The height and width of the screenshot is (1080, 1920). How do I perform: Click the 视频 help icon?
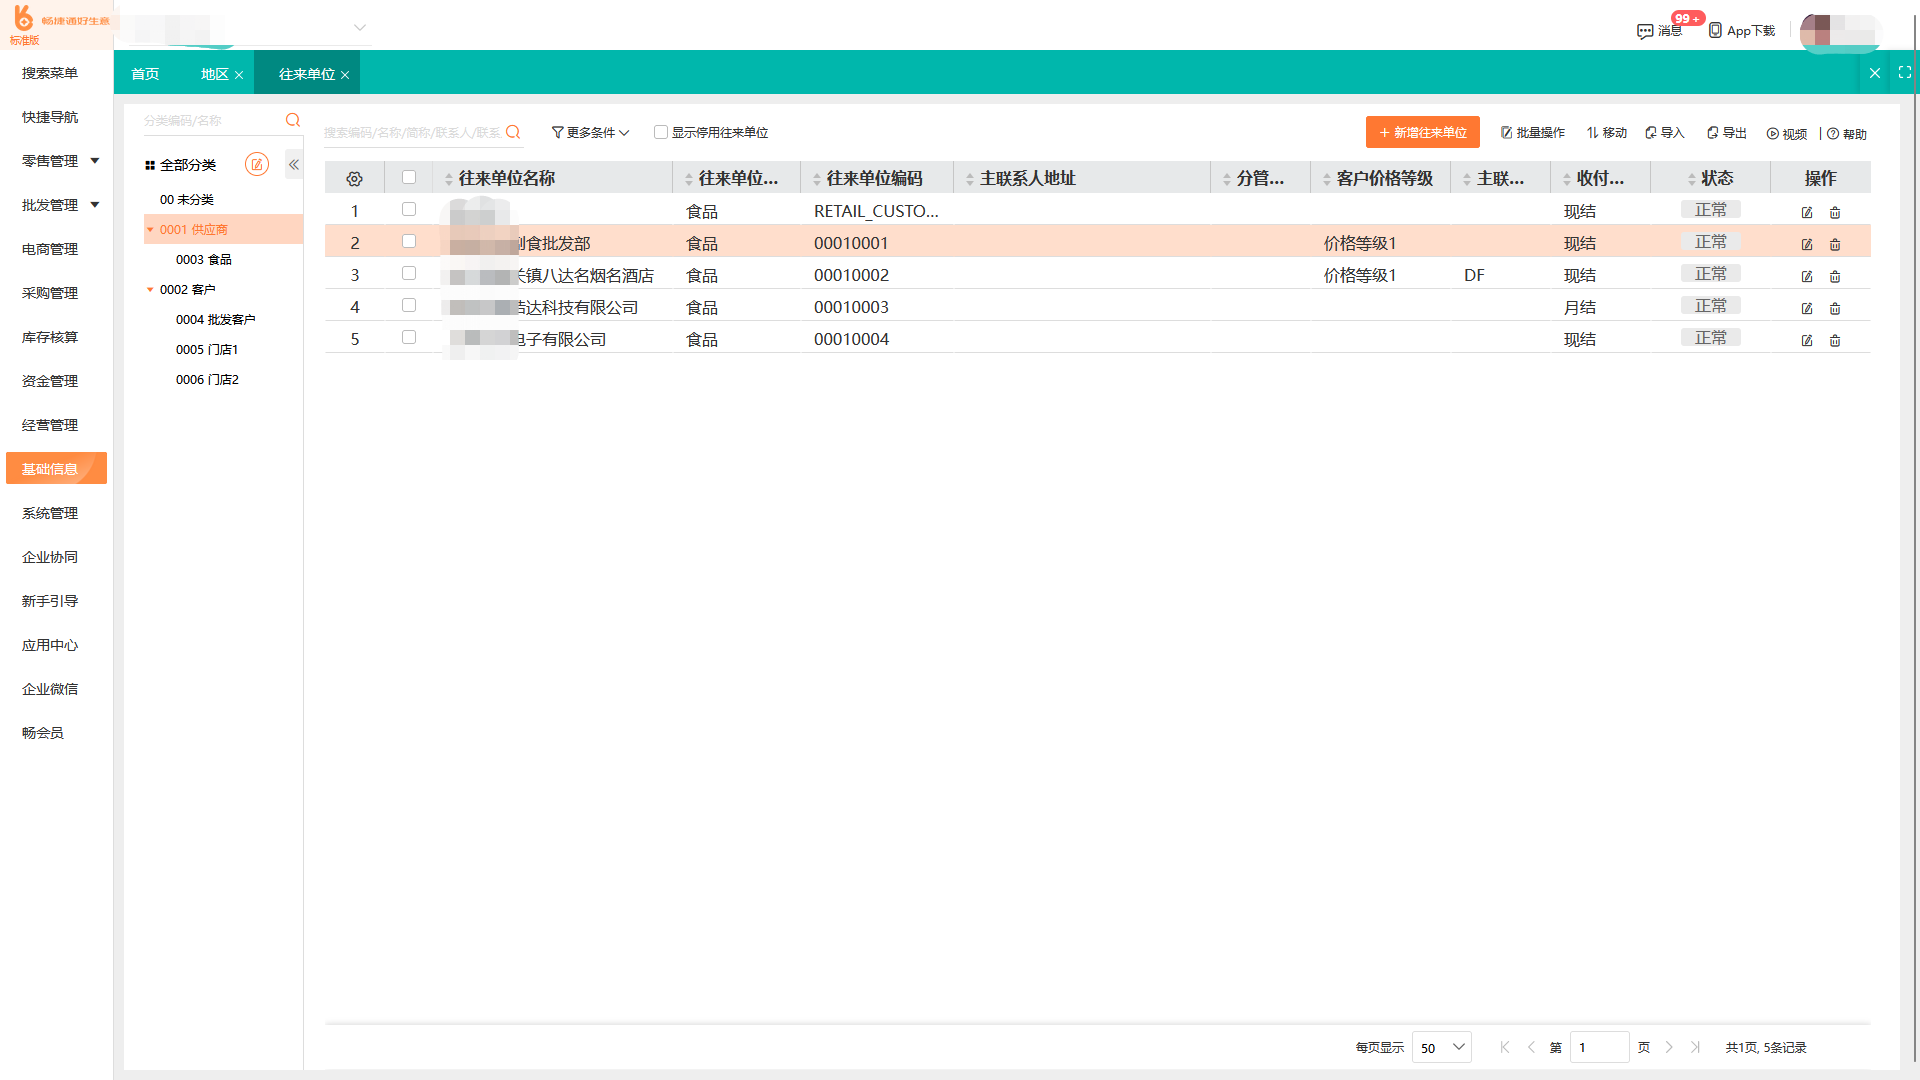pos(1787,132)
